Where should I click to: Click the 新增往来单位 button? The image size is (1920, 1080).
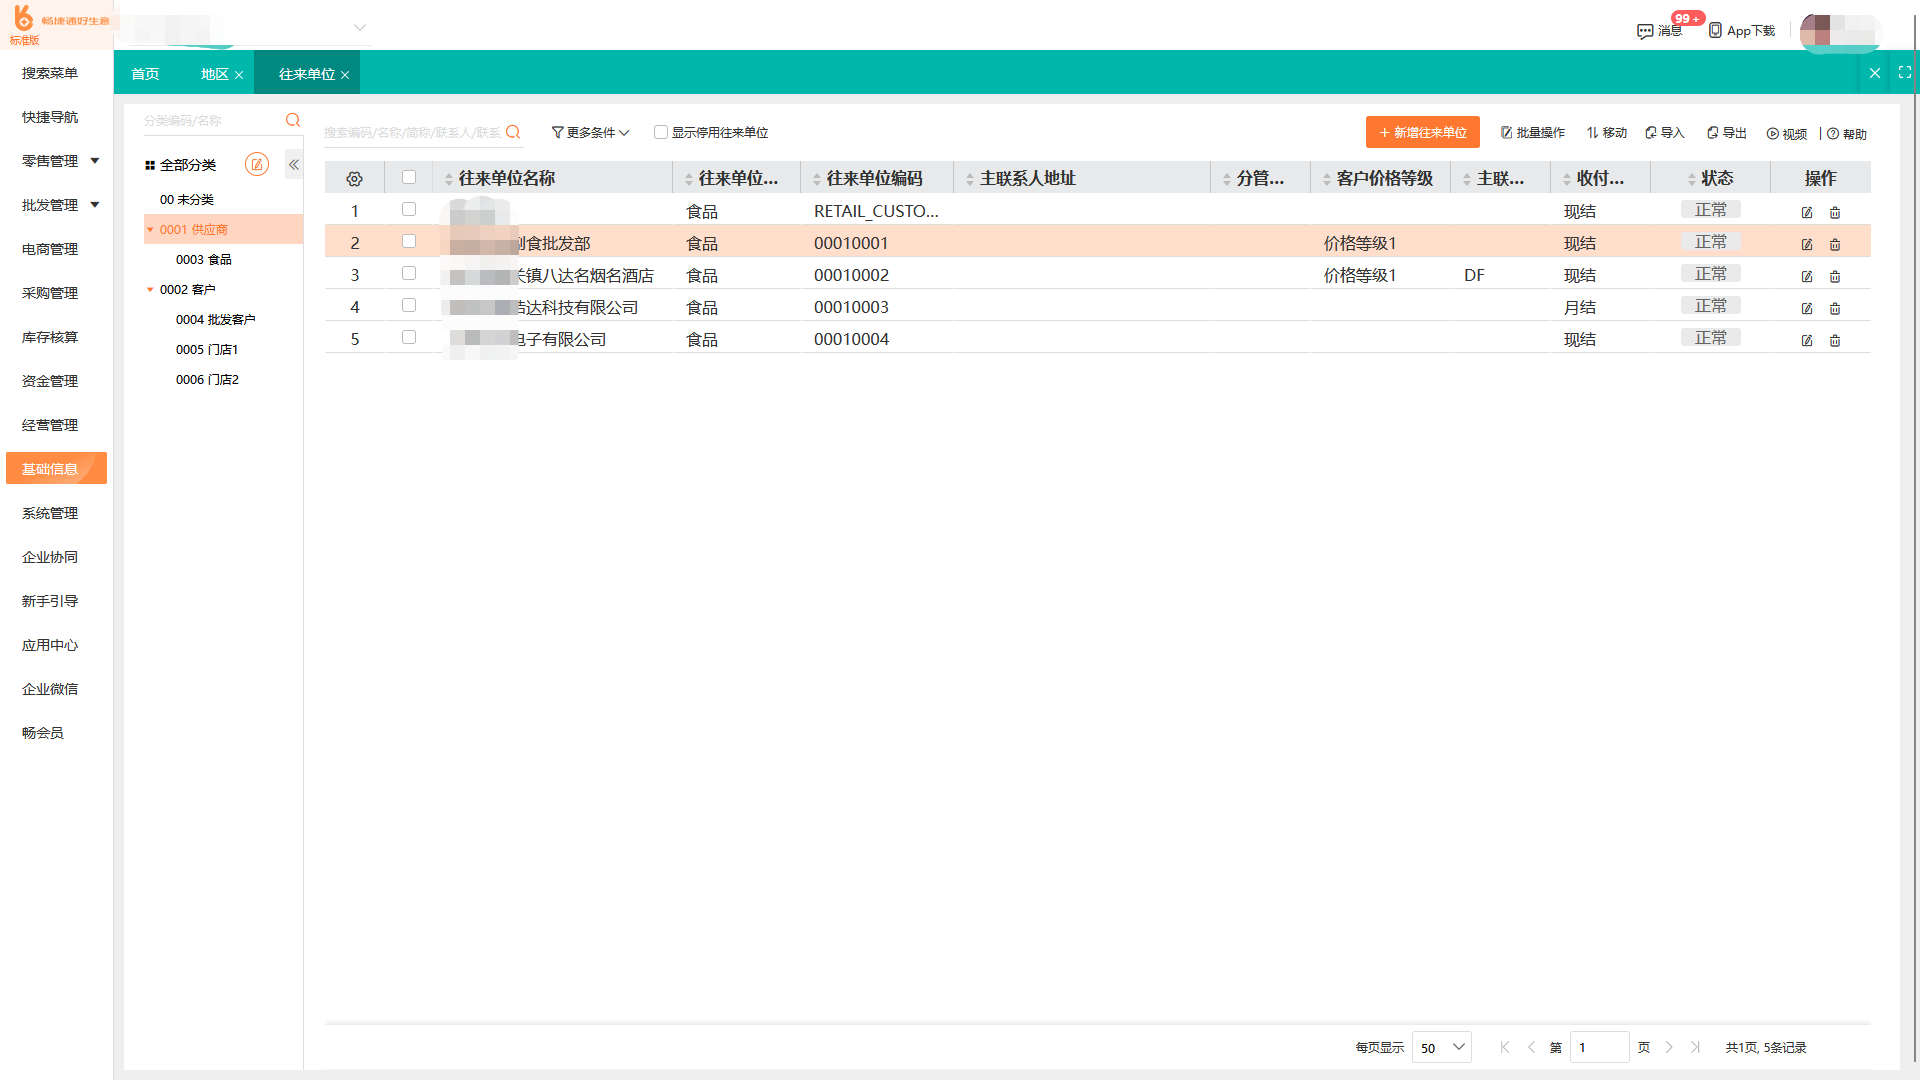click(1424, 132)
